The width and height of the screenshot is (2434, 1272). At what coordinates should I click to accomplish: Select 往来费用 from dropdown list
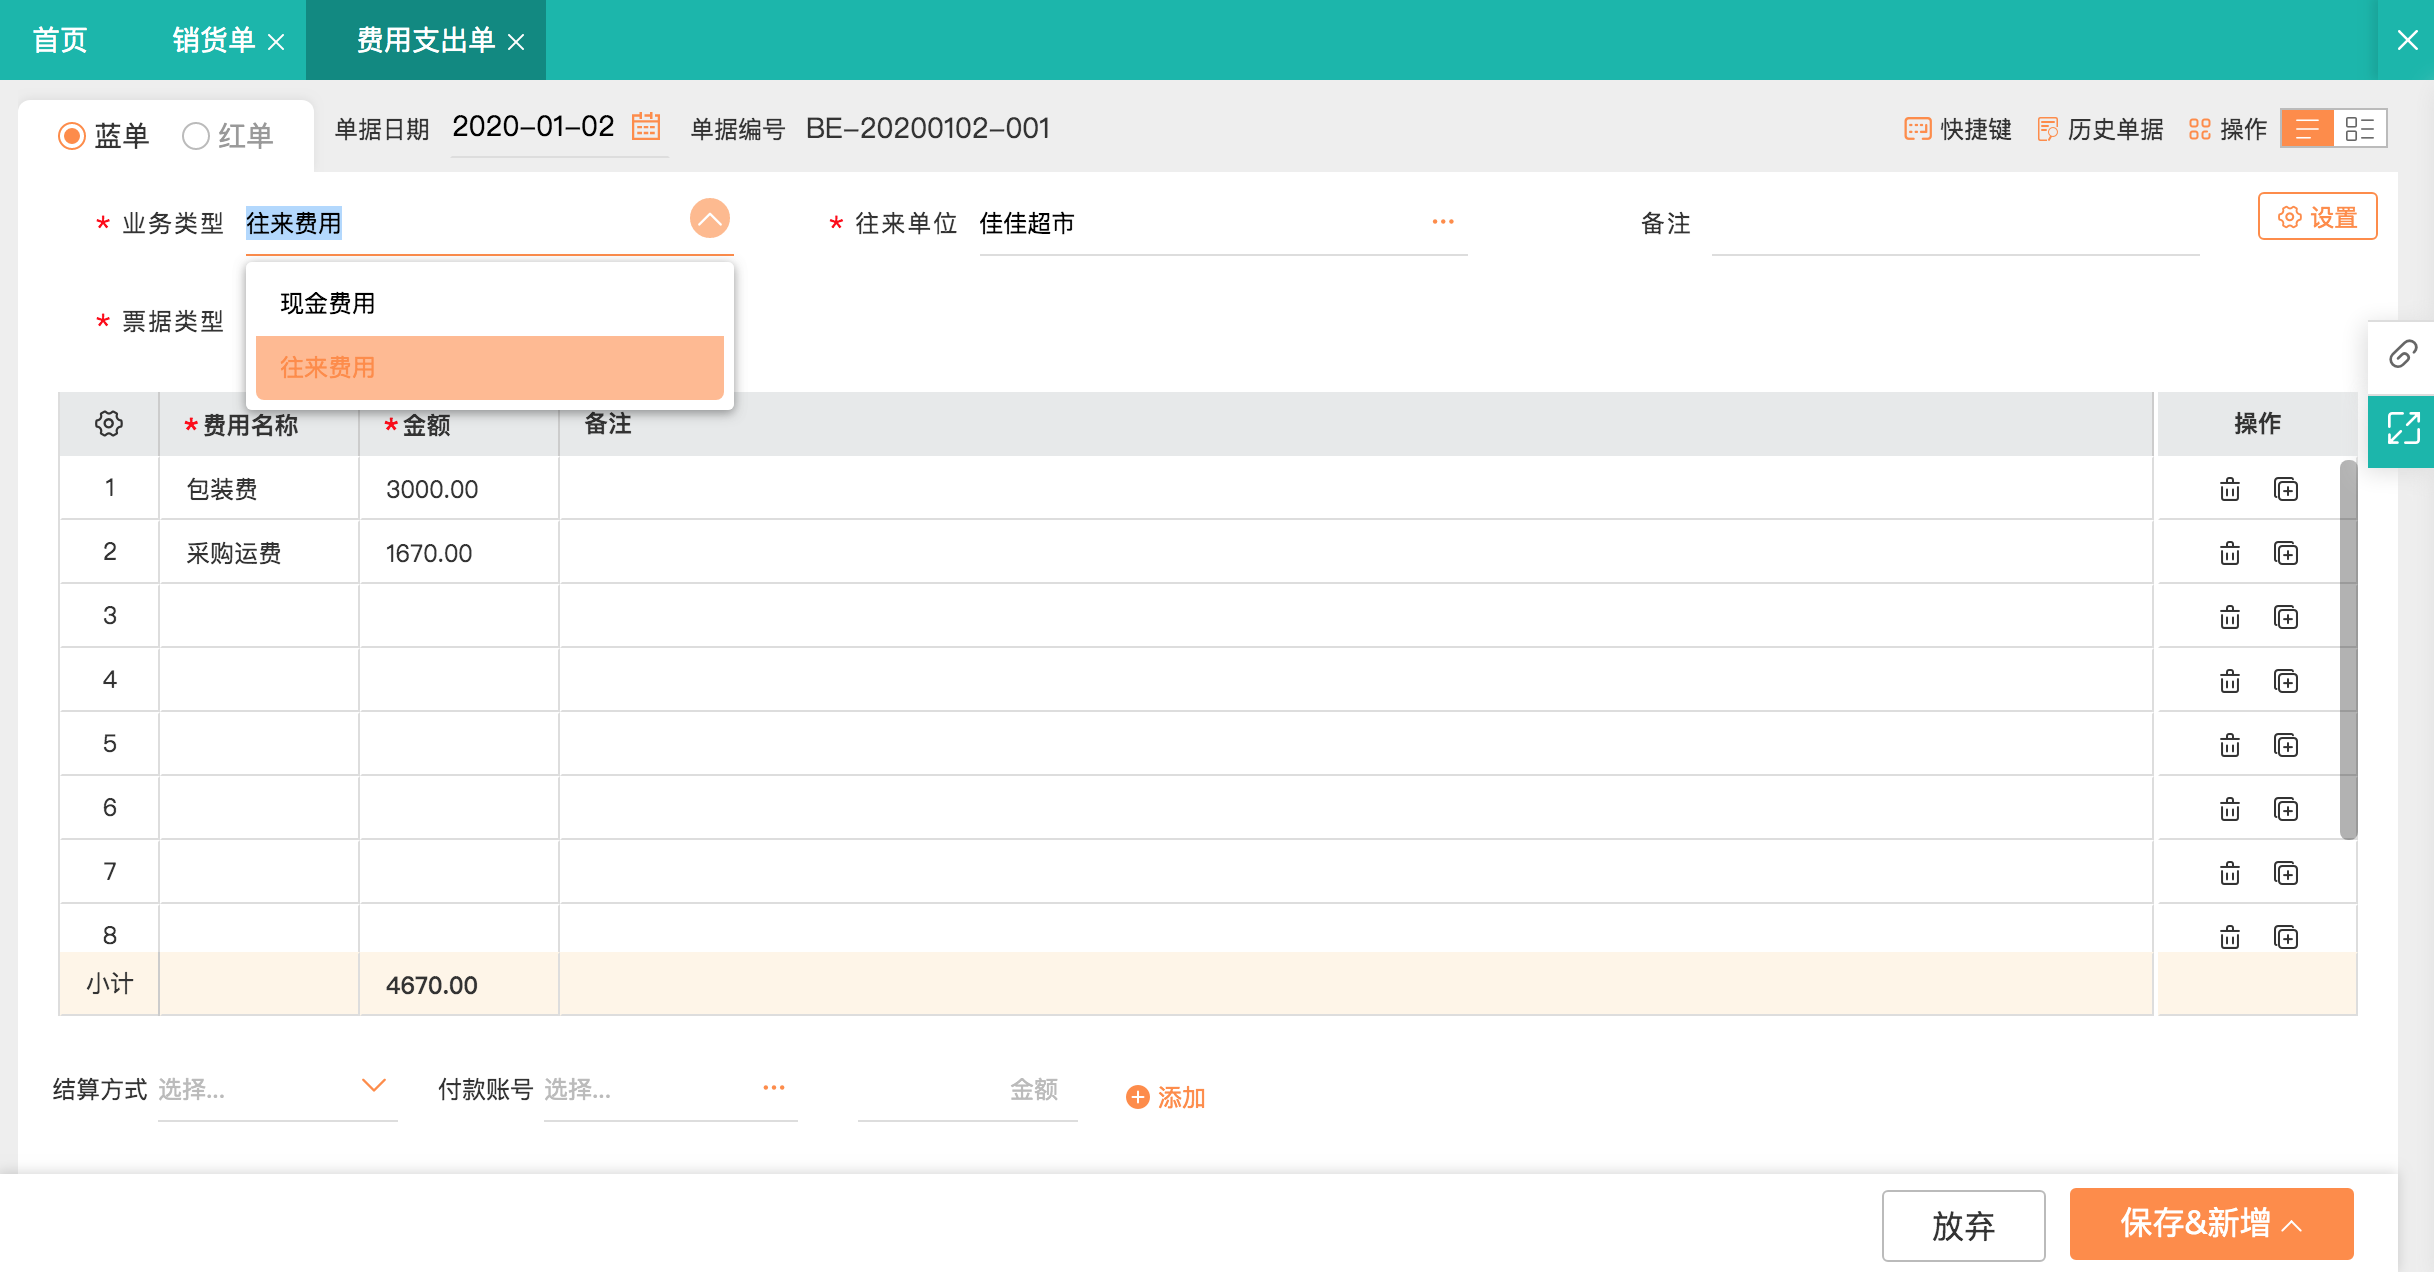(488, 367)
